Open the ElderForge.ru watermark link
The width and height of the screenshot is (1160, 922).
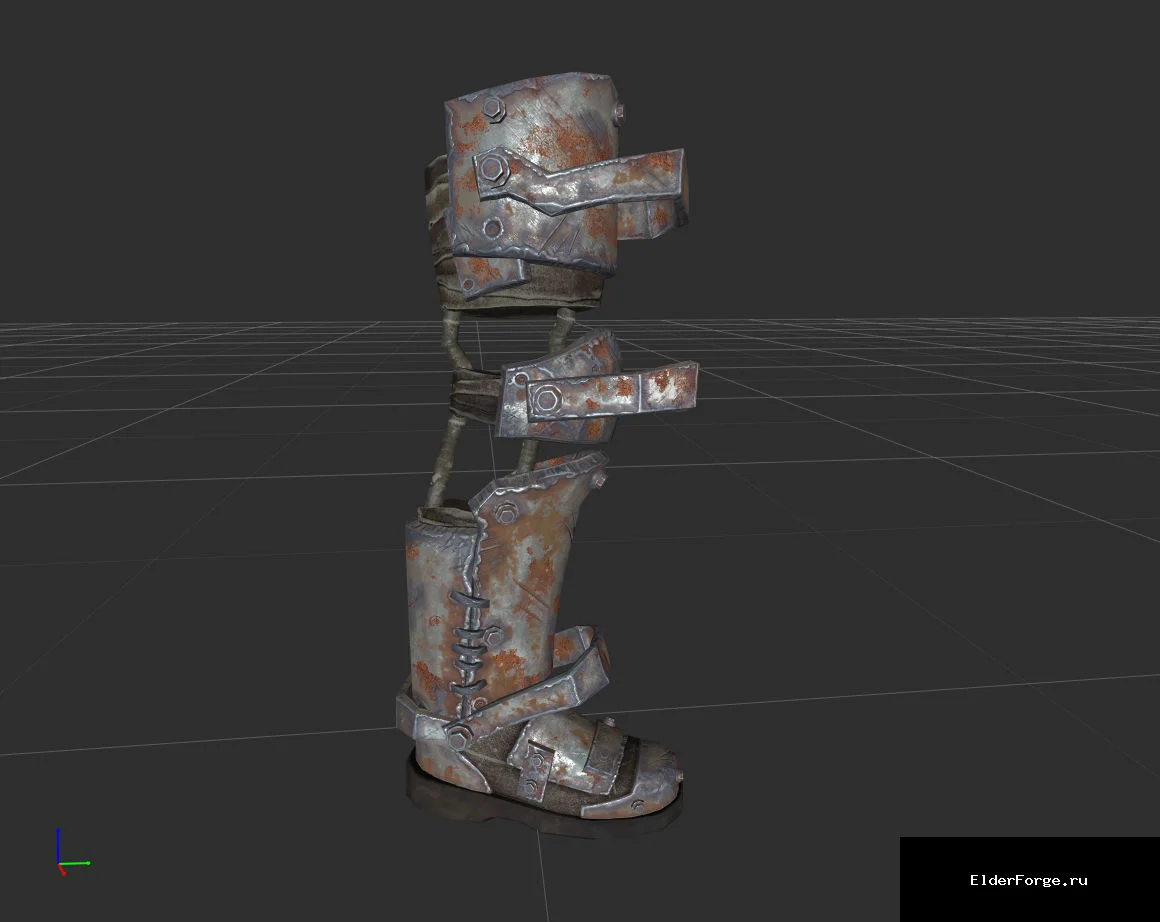pyautogui.click(x=1028, y=880)
